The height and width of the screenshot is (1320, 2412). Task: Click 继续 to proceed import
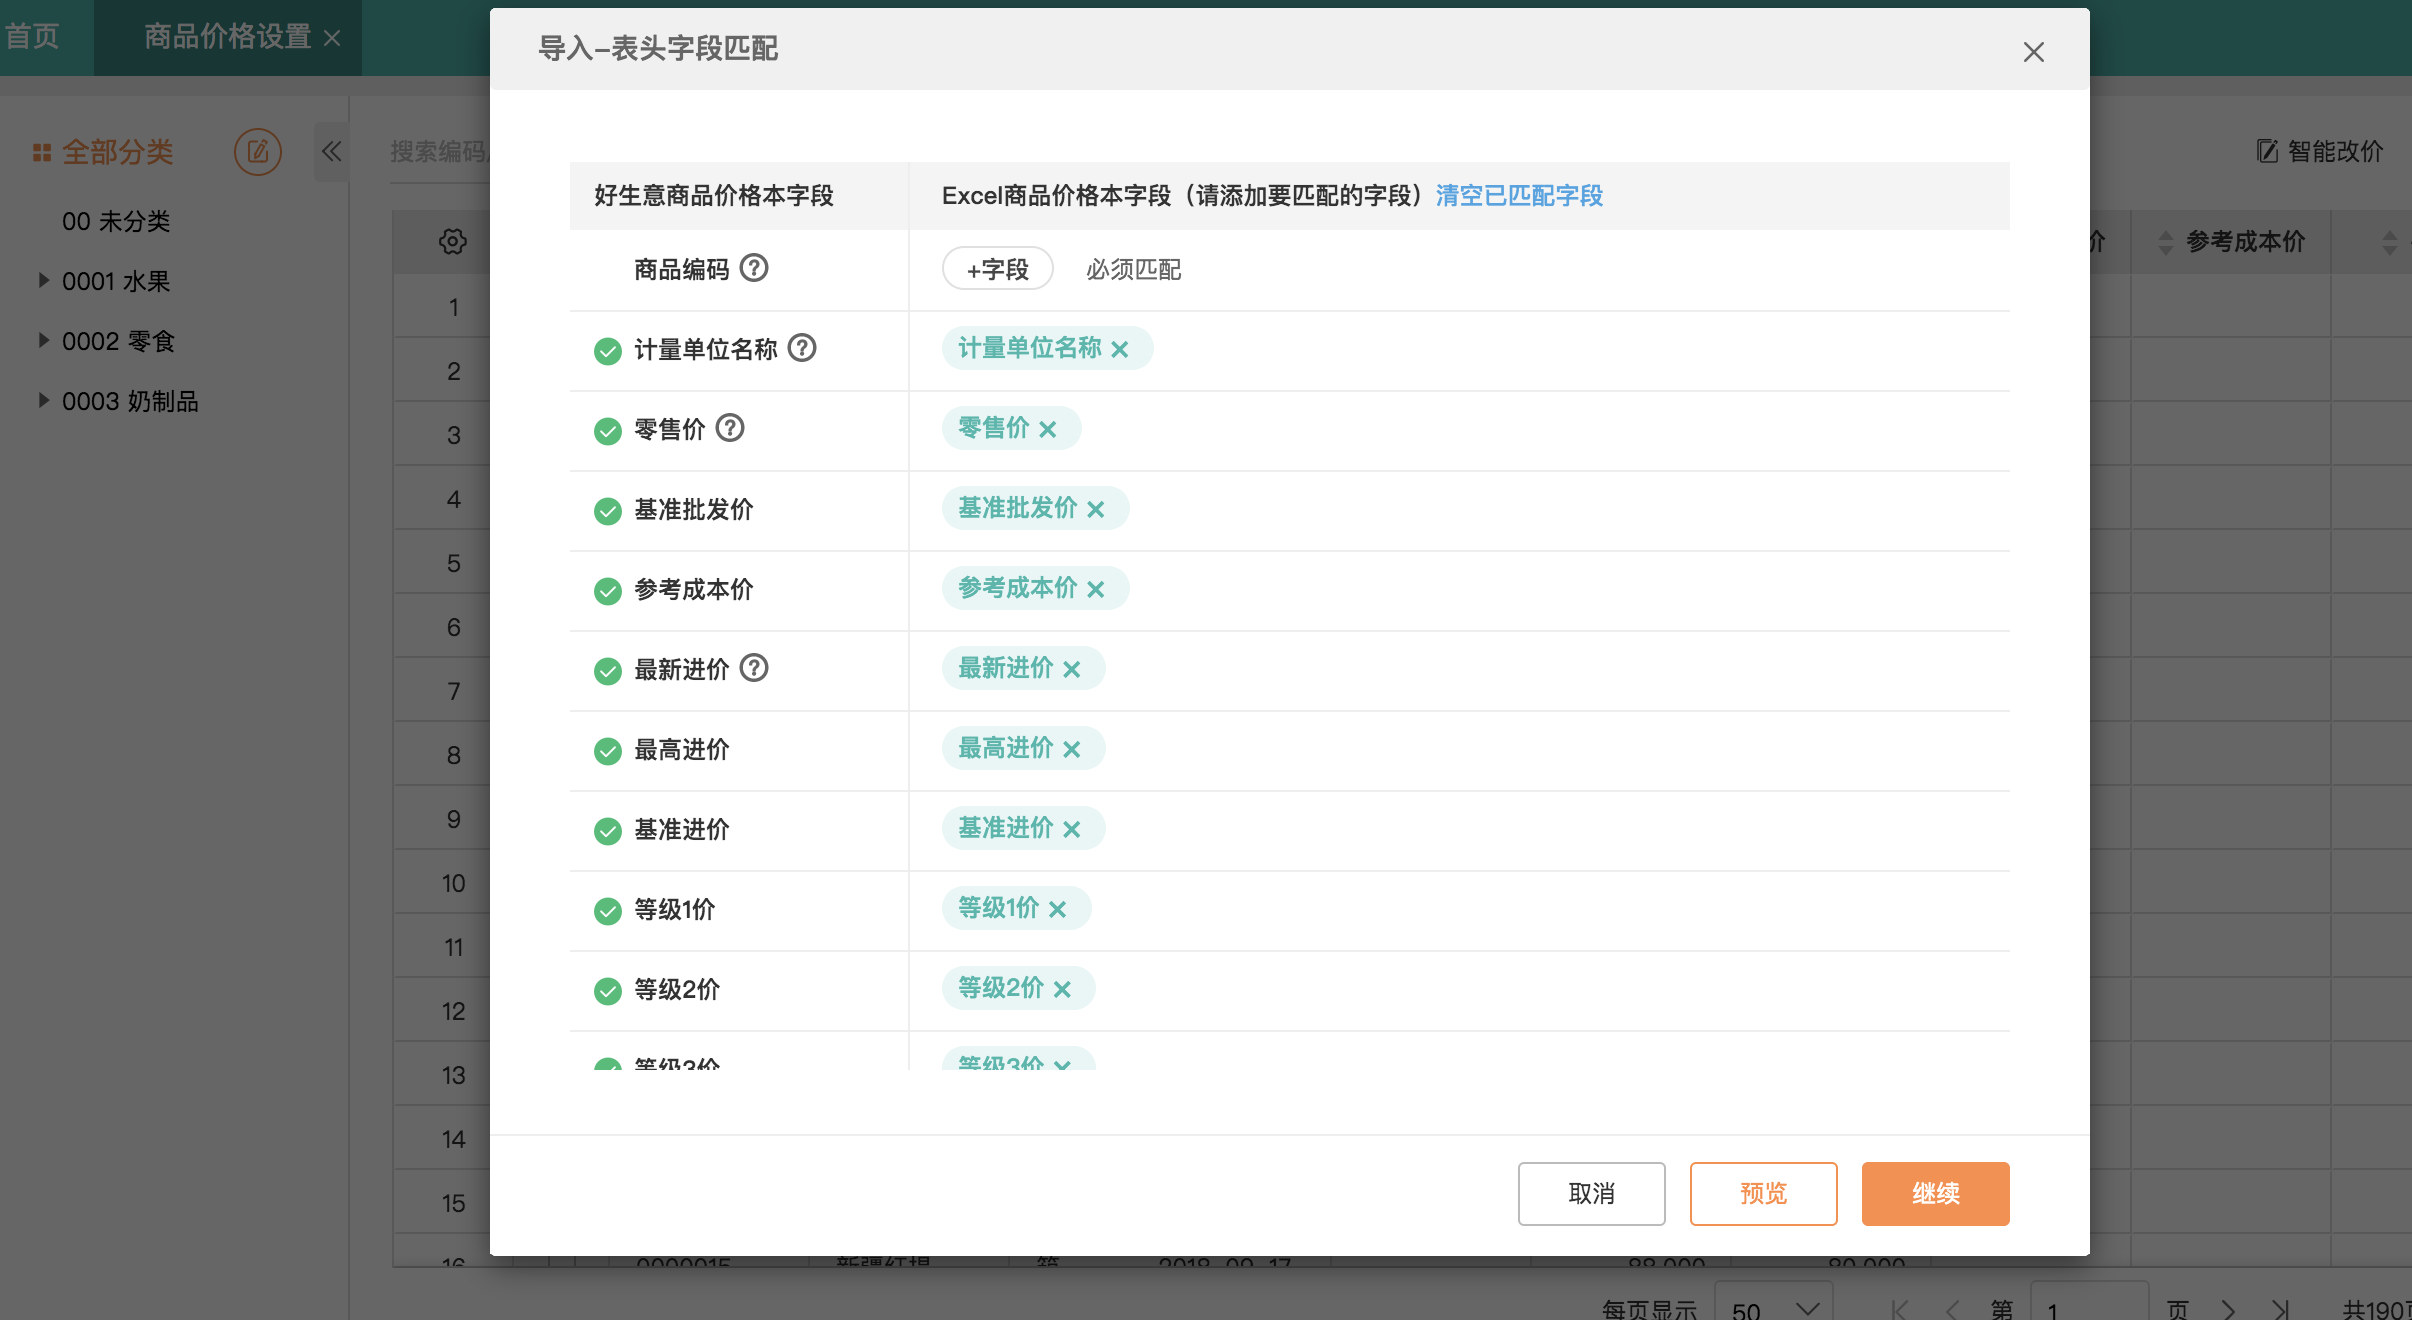coord(1936,1192)
